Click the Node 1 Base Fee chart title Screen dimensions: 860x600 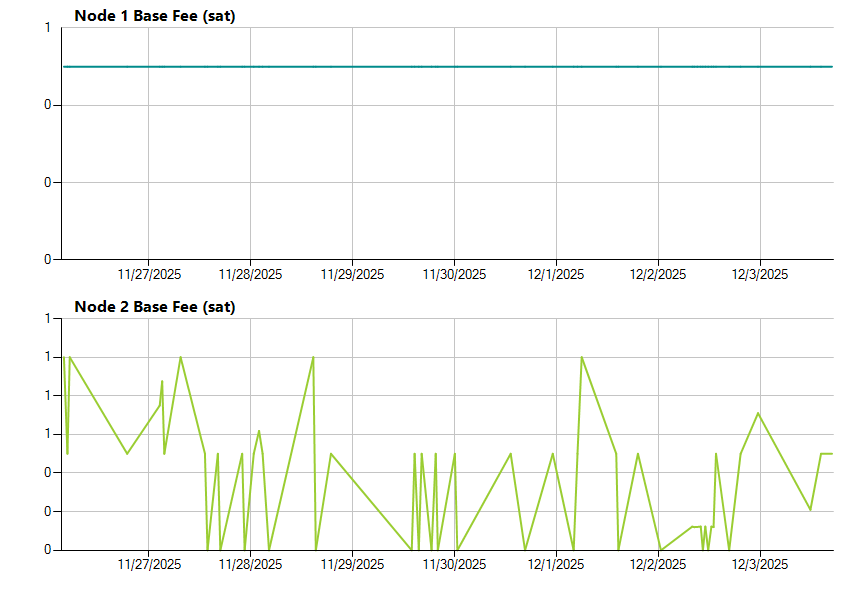point(155,16)
